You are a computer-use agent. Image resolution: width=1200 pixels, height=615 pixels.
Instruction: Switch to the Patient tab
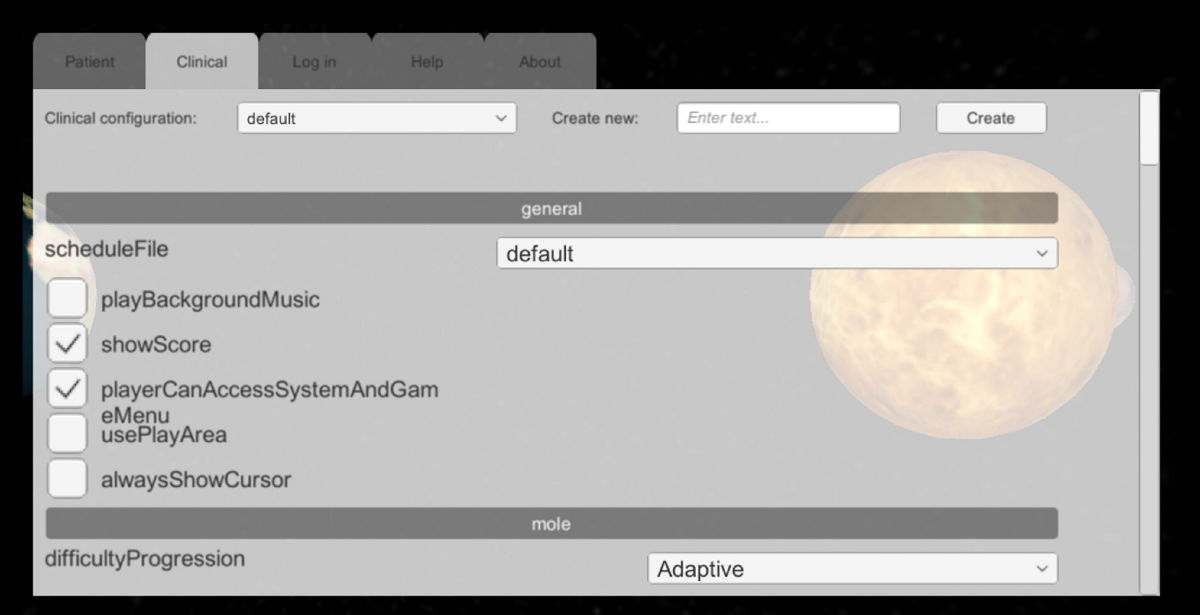[90, 62]
